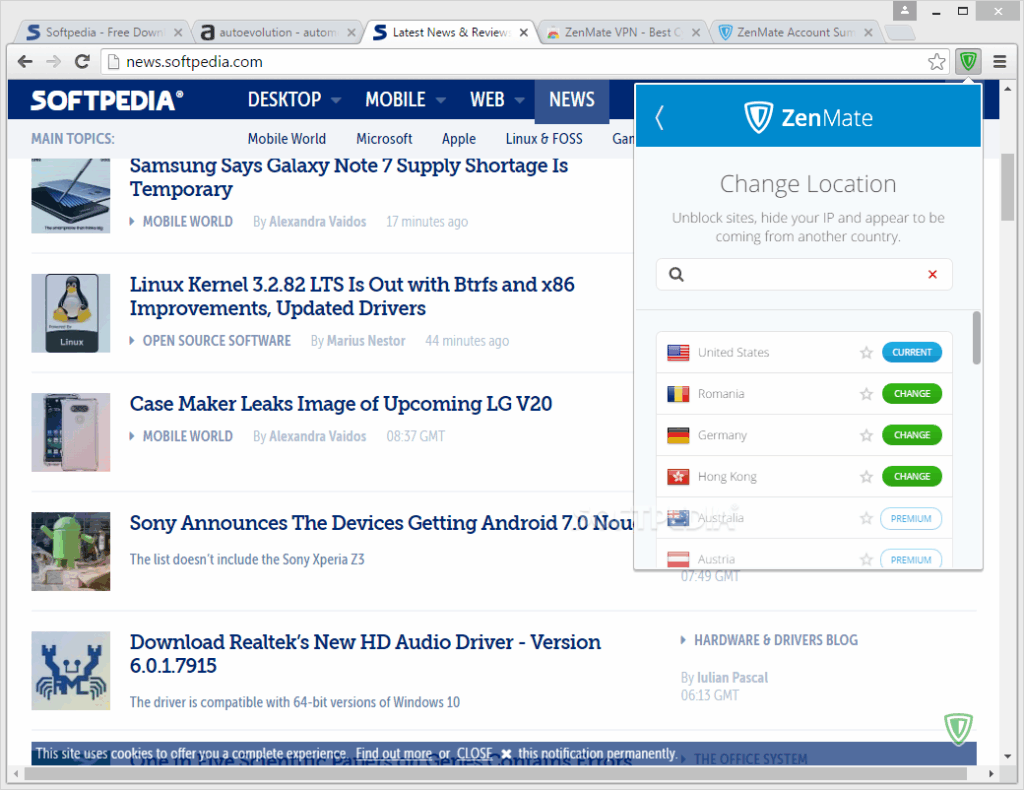The image size is (1024, 790).
Task: Open the Android figure article thumbnail
Action: coord(71,552)
